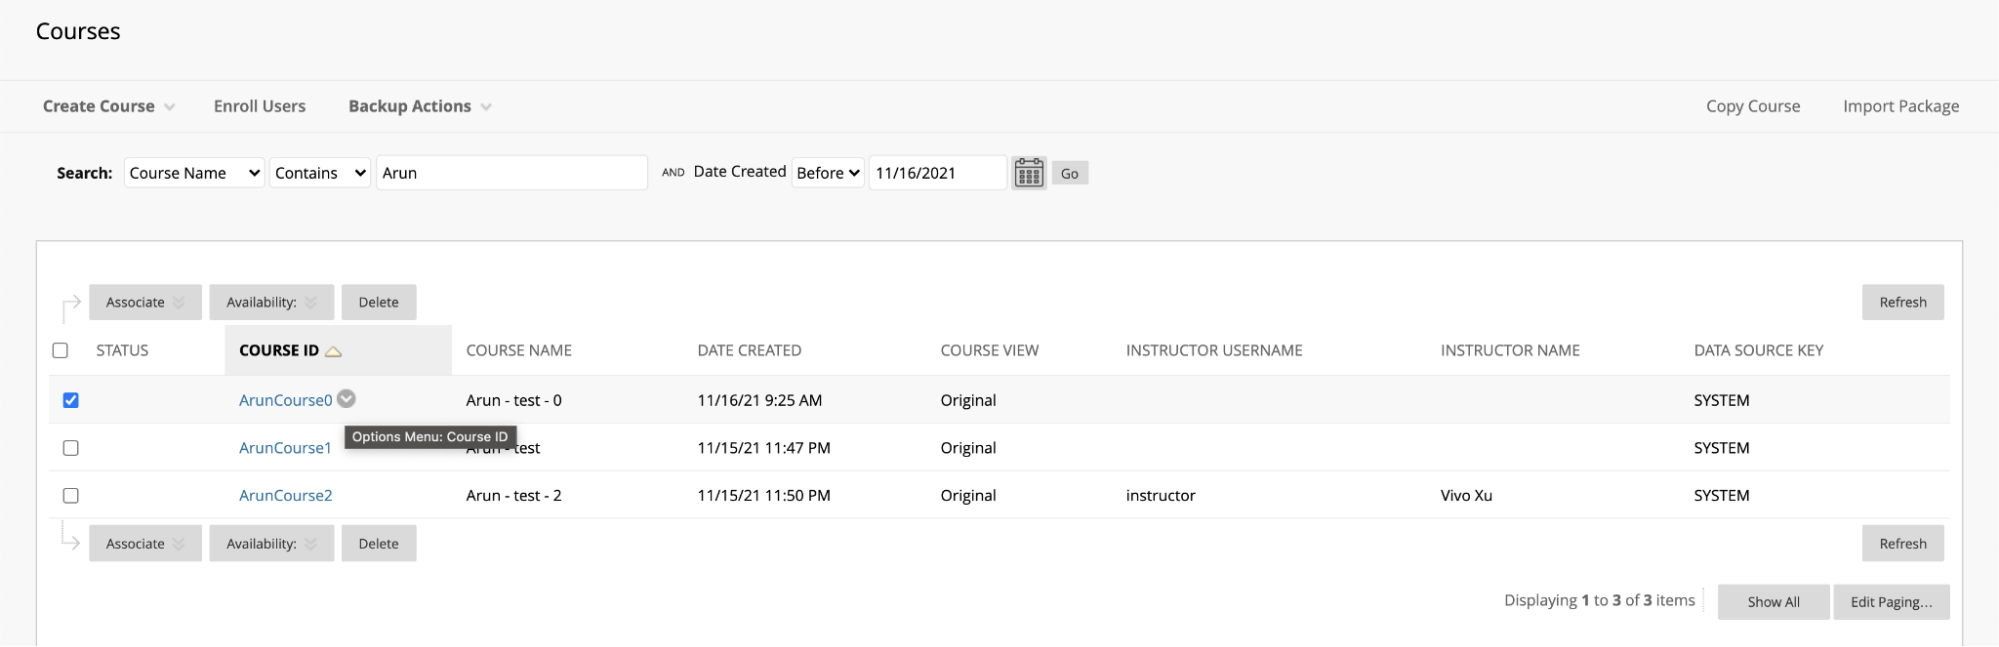Expand the Create Course menu

[x=108, y=106]
